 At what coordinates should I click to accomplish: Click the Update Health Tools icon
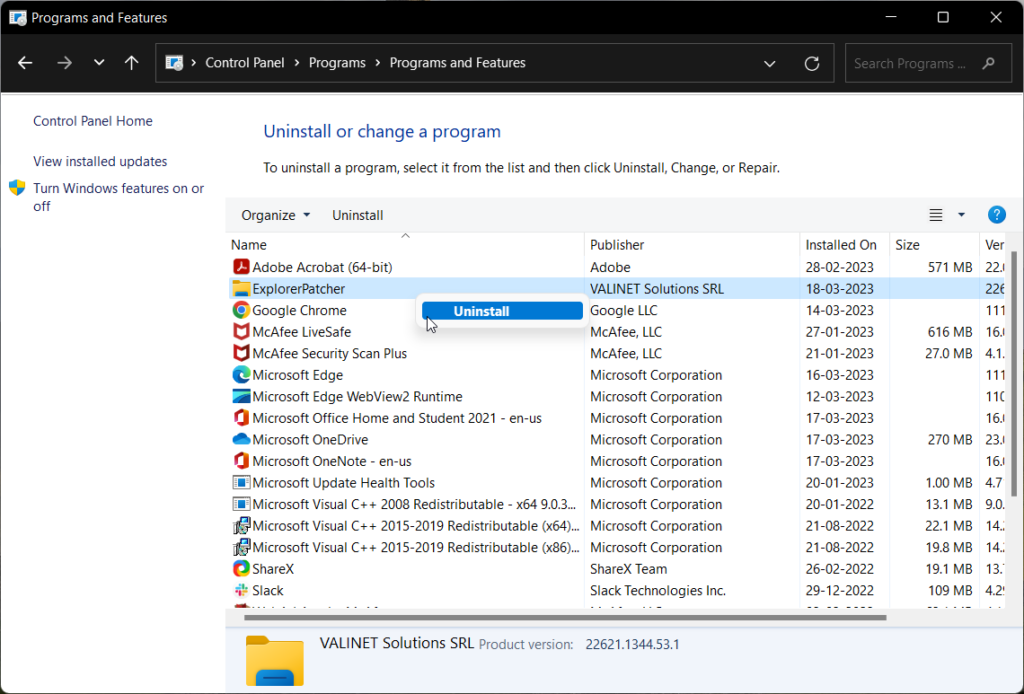coord(241,482)
